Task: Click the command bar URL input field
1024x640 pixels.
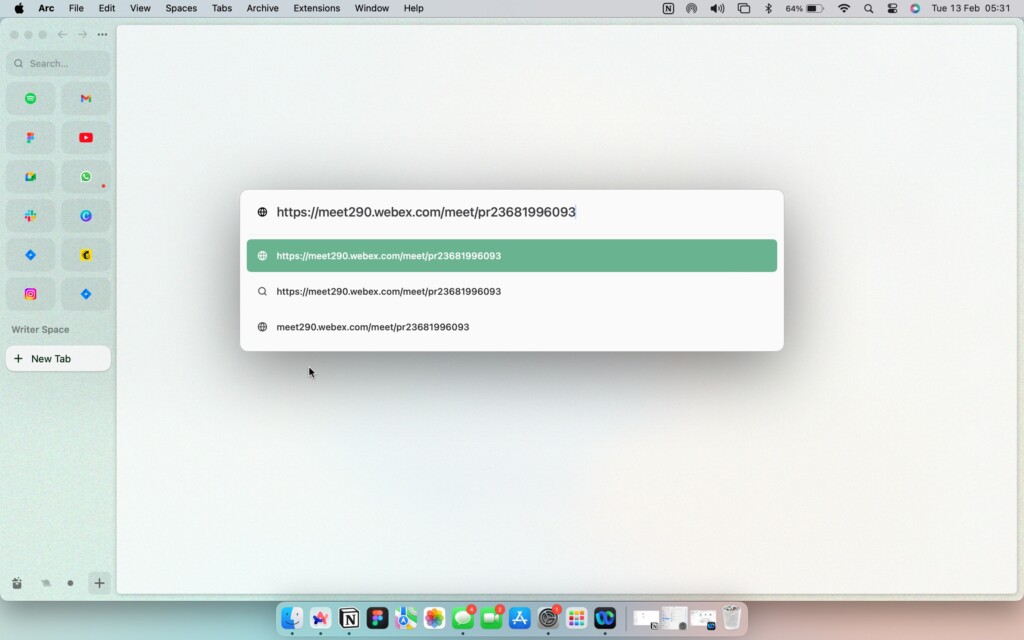Action: 511,212
